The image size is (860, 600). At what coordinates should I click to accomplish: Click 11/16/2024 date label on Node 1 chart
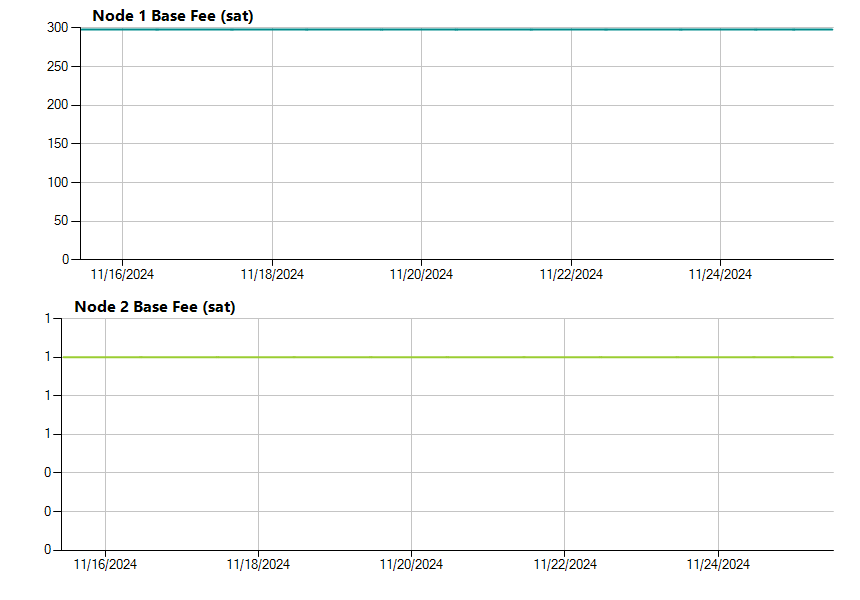coord(123,274)
